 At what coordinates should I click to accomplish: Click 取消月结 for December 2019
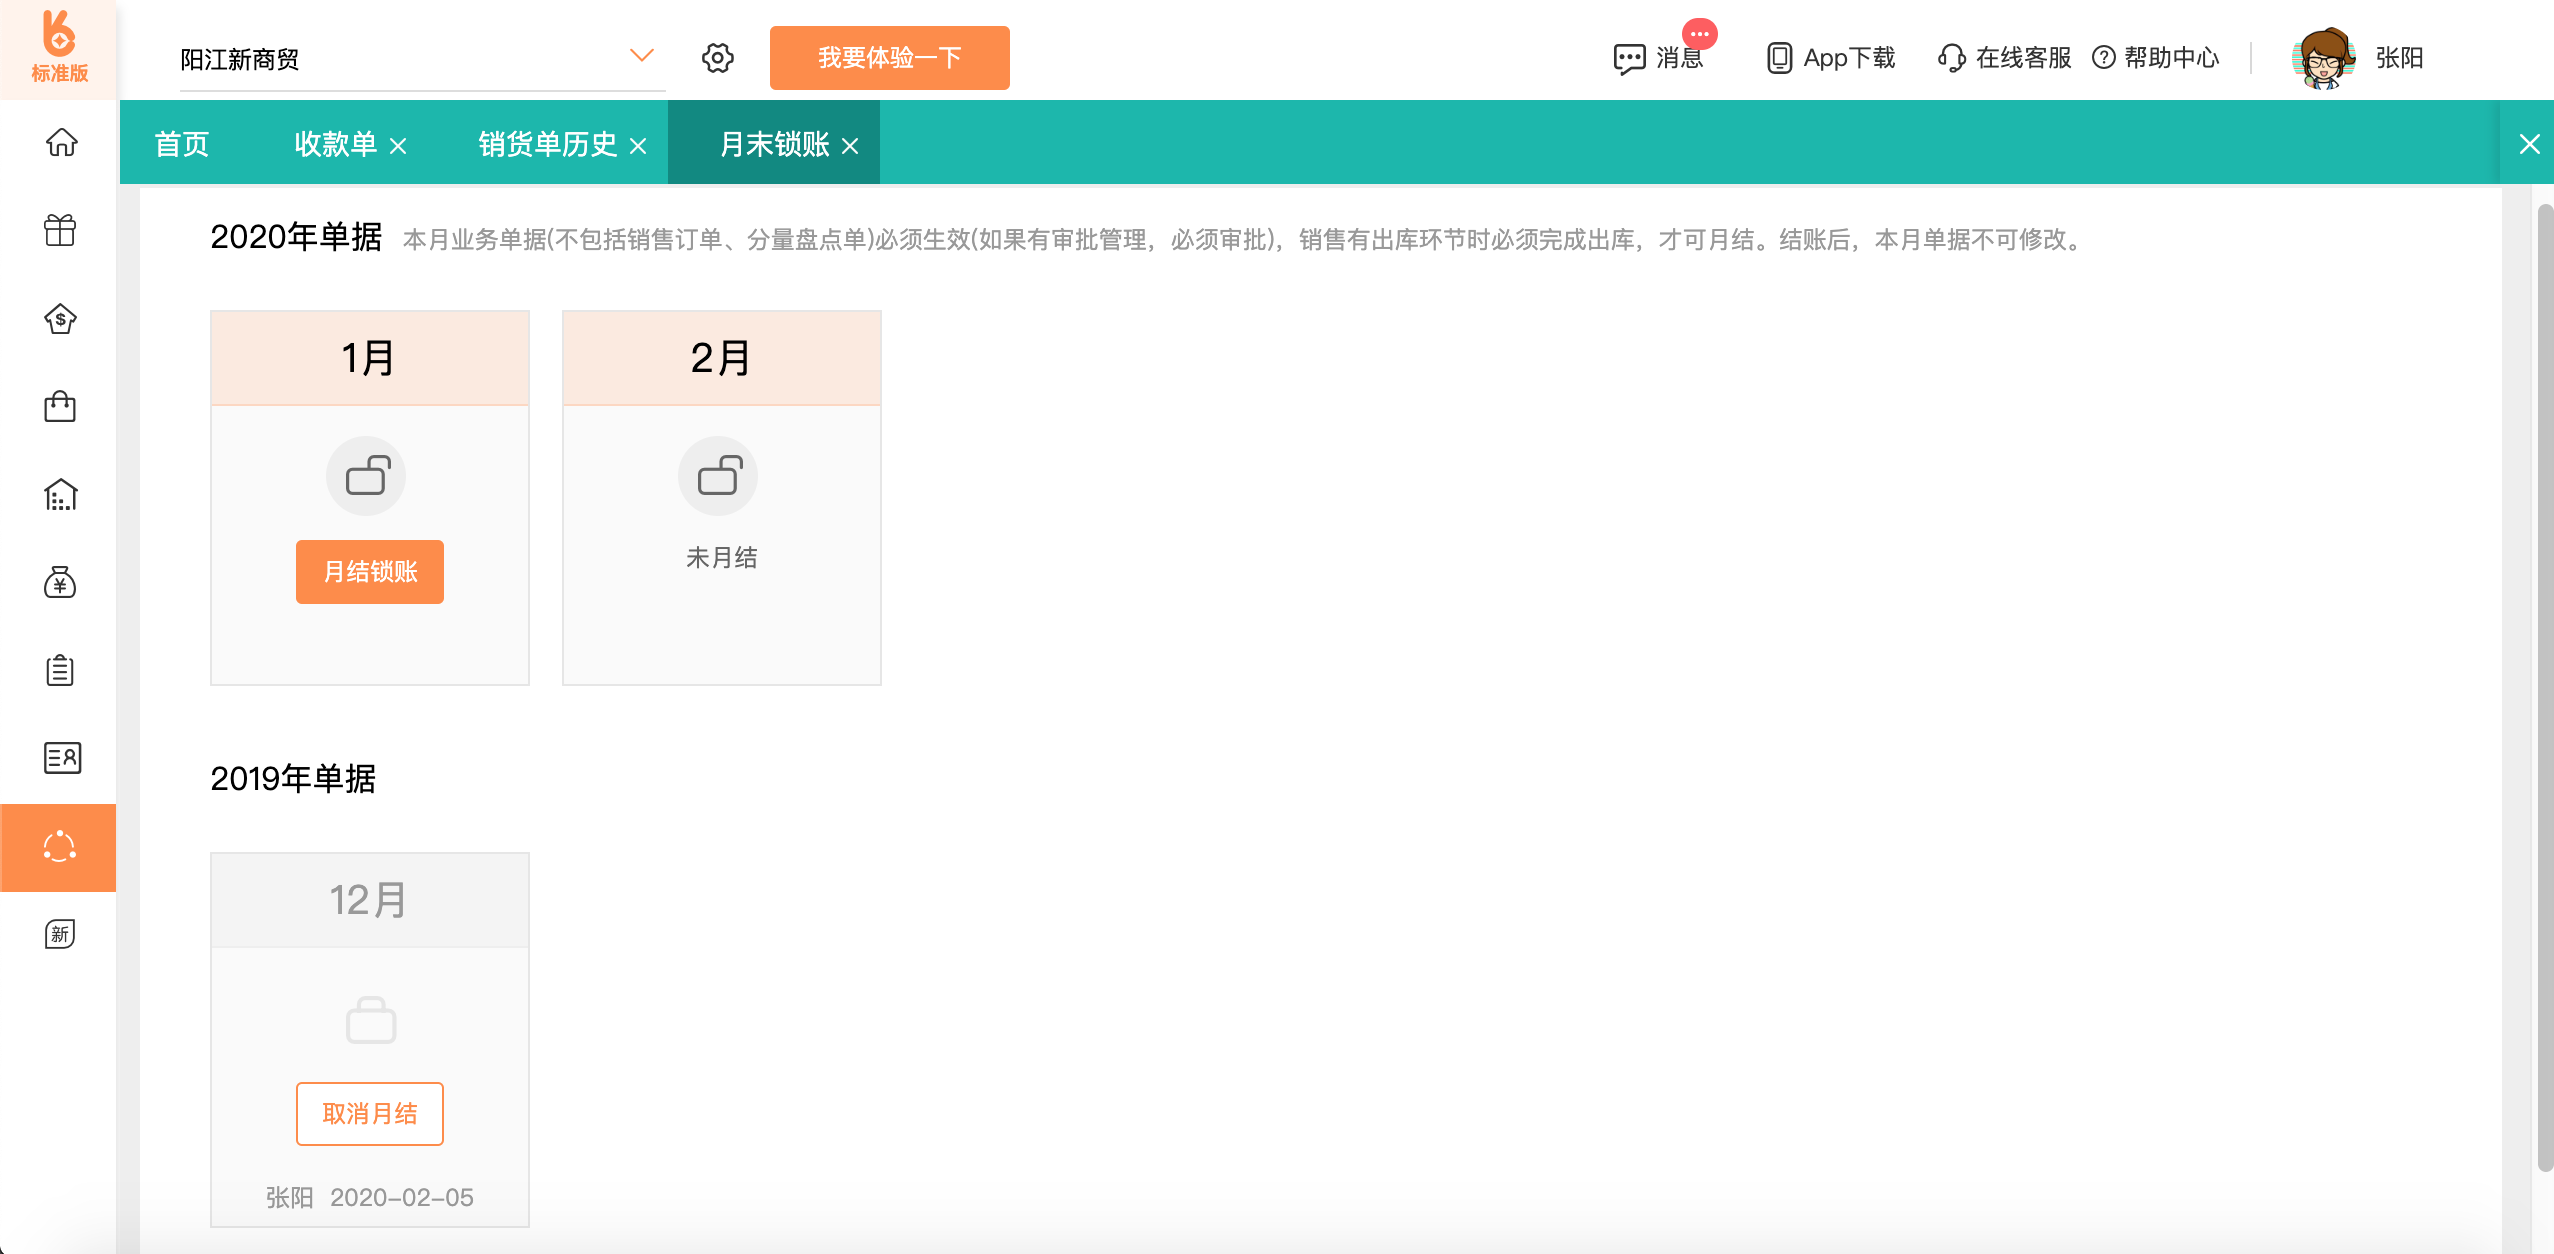371,1114
